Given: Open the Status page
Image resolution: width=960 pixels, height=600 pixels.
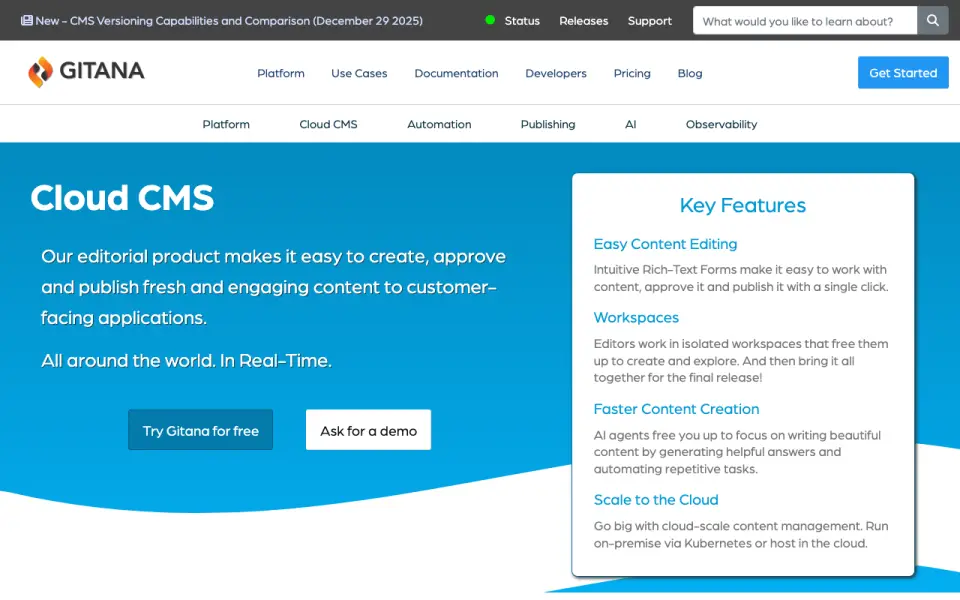Looking at the screenshot, I should click(x=522, y=21).
